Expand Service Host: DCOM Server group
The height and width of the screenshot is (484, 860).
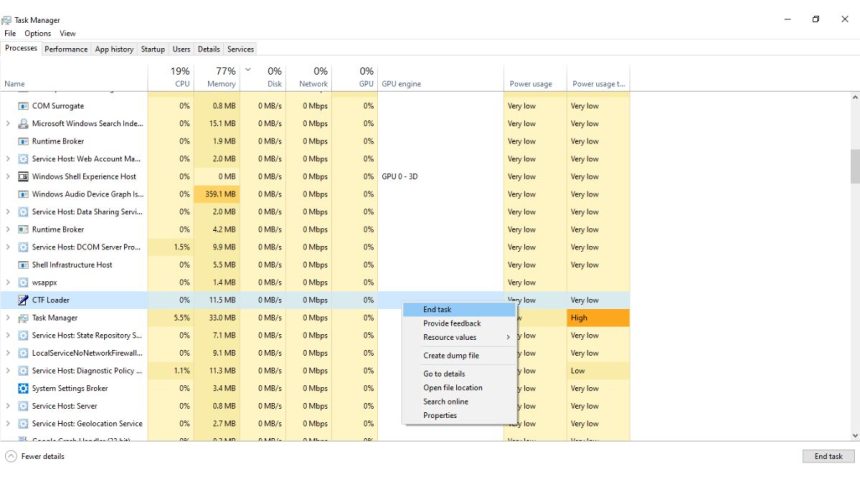[x=8, y=247]
